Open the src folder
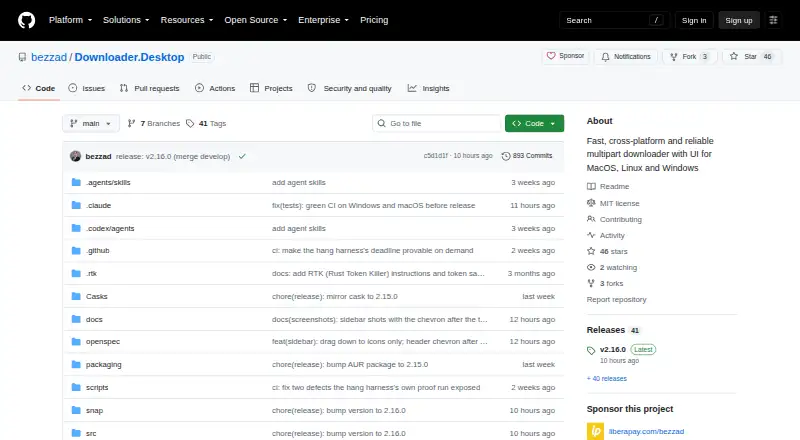 pyautogui.click(x=91, y=433)
